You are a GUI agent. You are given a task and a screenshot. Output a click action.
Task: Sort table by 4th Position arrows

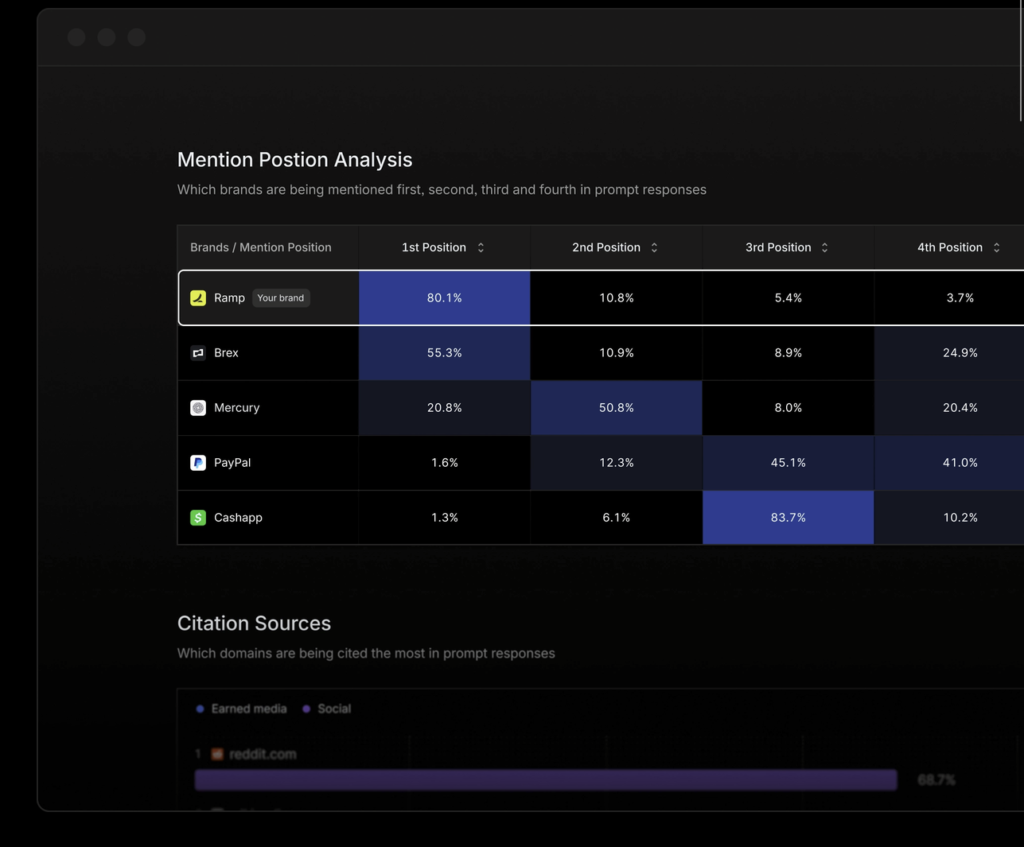click(x=997, y=248)
